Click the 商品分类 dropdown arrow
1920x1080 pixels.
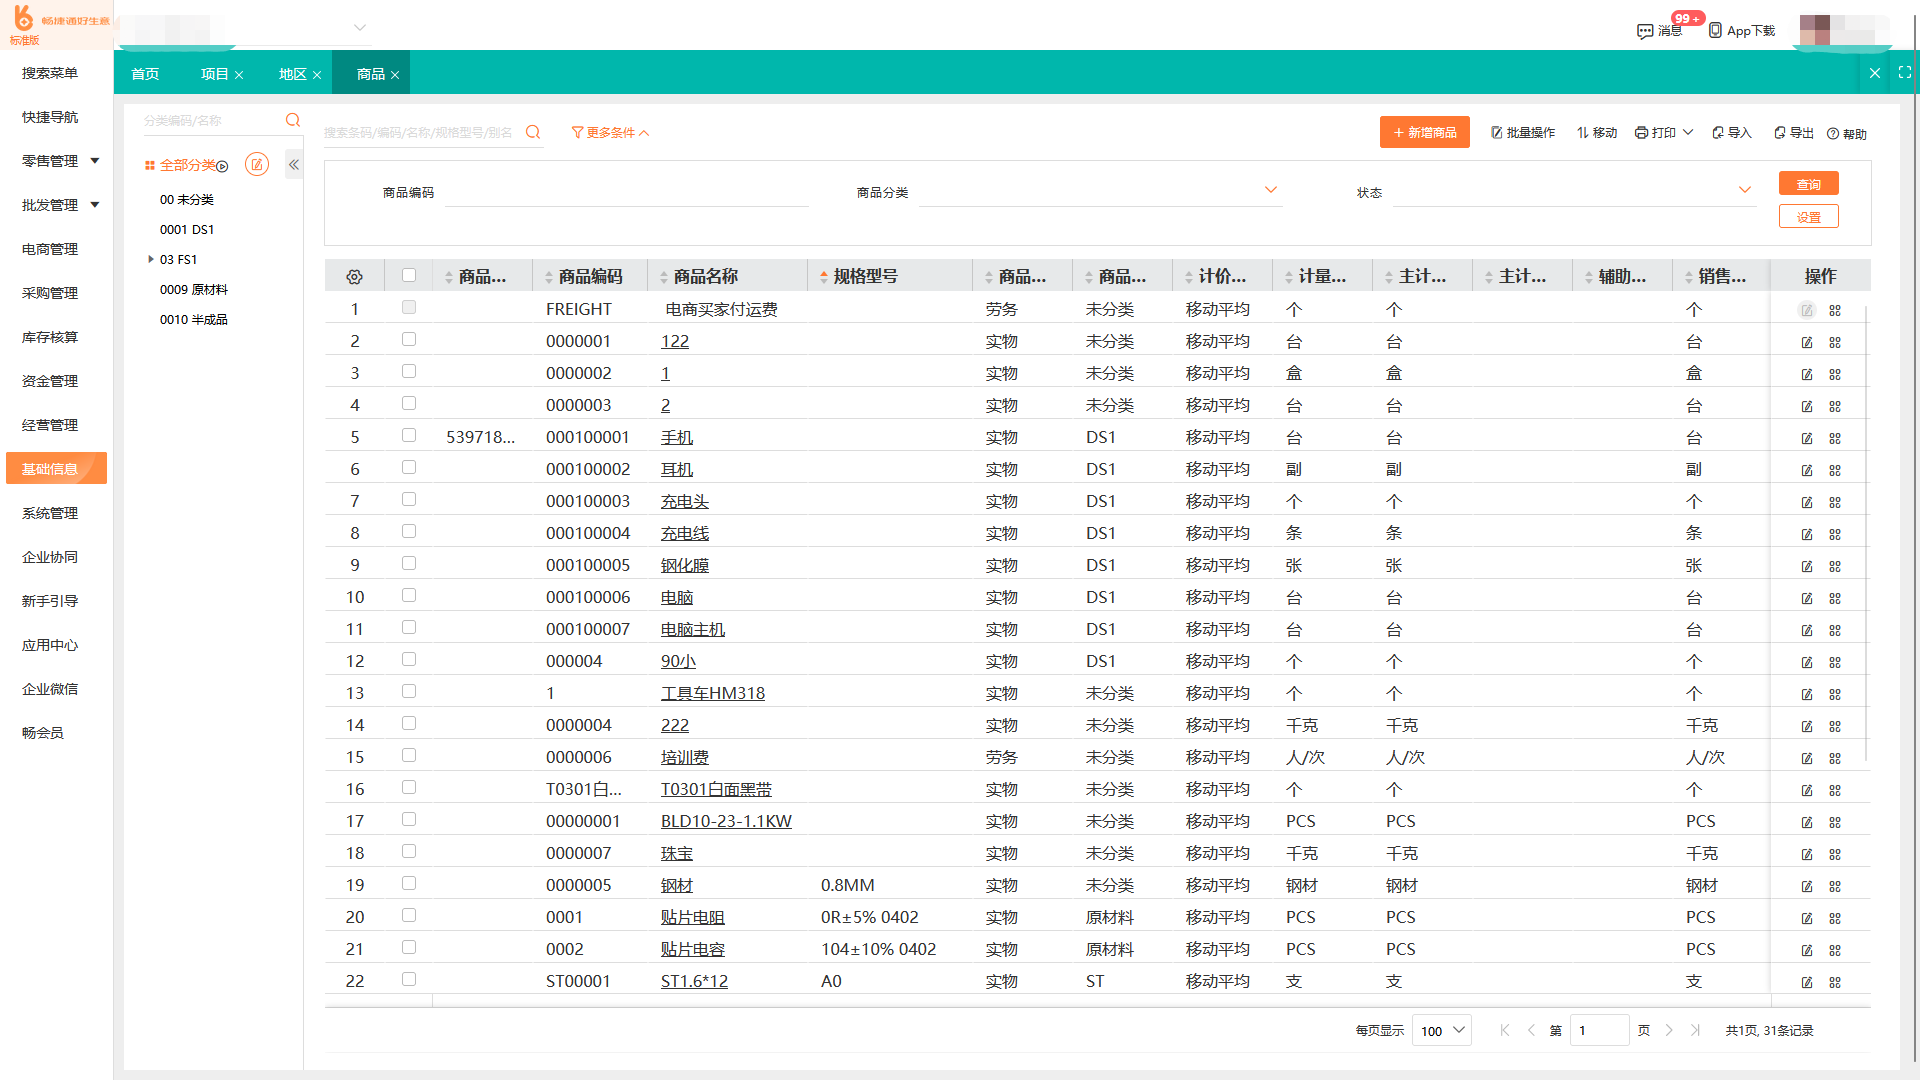click(x=1263, y=191)
